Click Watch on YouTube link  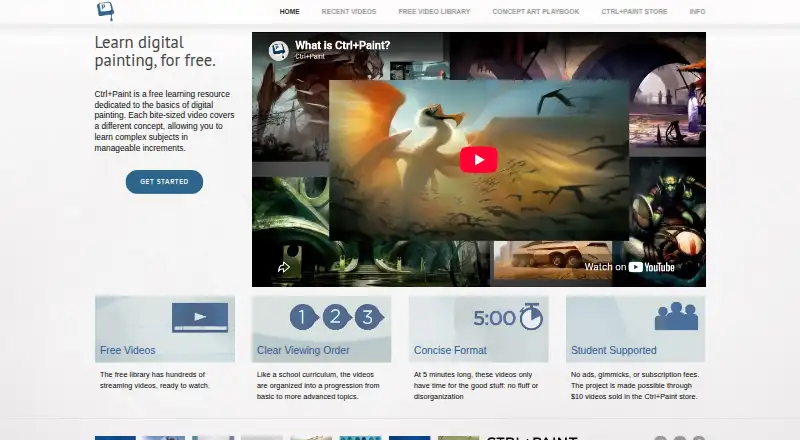(630, 267)
